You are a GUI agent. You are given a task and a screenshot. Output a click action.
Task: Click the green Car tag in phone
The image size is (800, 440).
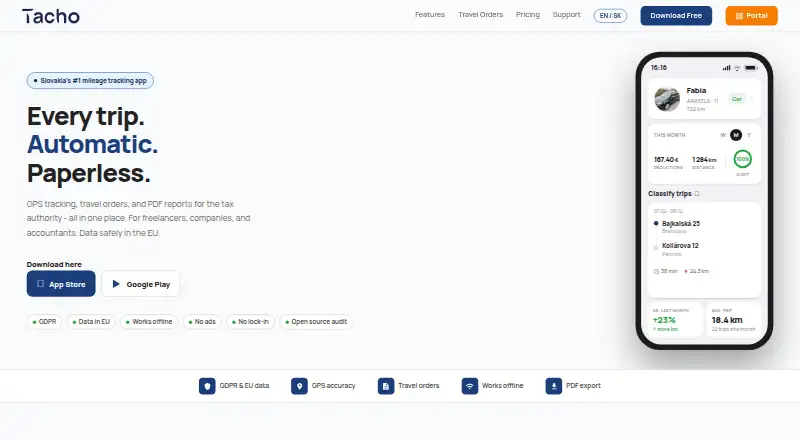click(x=737, y=99)
